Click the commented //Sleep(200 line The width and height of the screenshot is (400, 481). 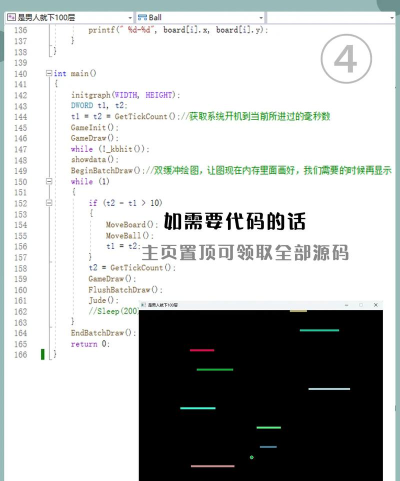point(113,311)
